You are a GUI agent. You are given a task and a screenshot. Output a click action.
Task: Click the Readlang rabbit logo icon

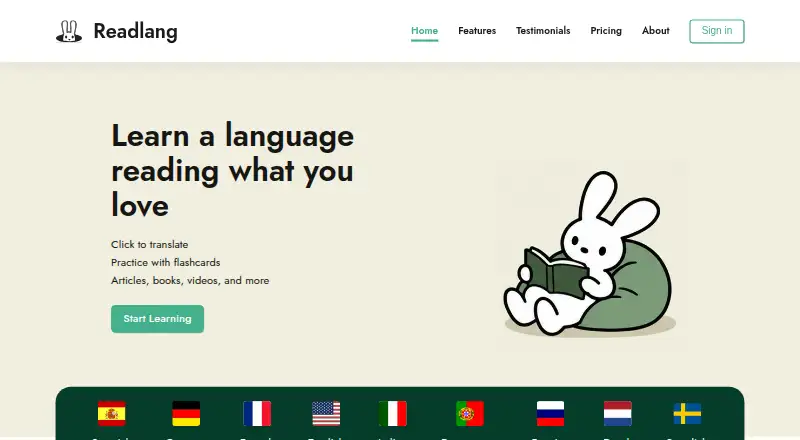(x=69, y=31)
